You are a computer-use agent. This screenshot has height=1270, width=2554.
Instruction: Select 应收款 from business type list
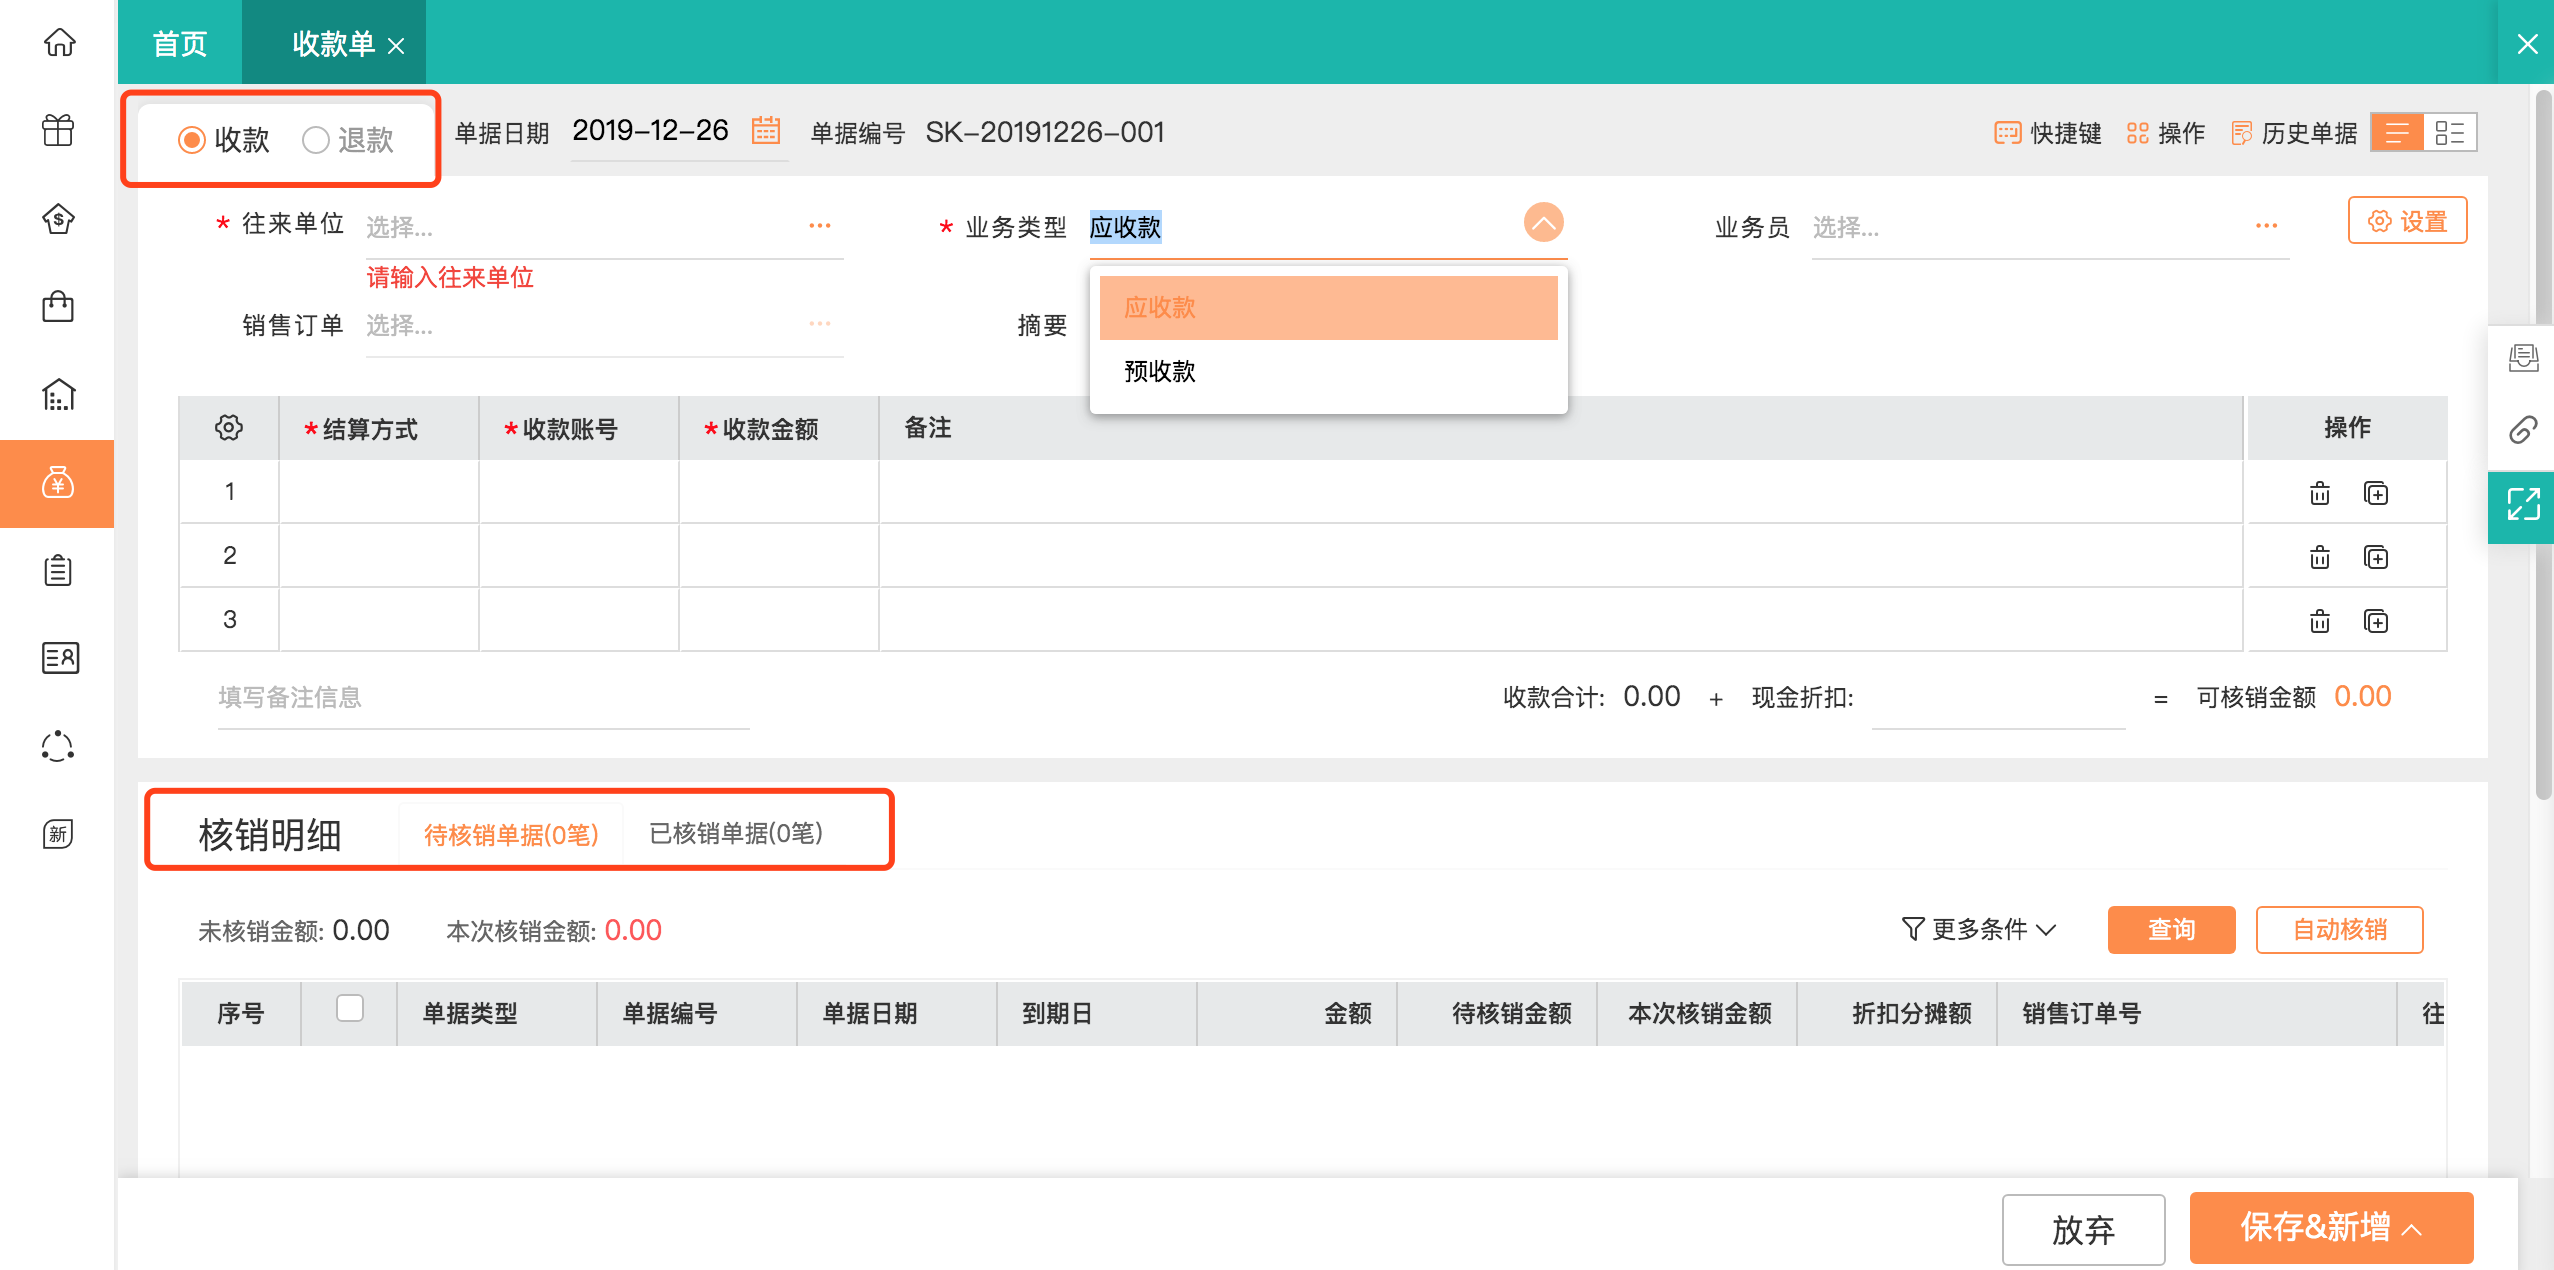tap(1326, 308)
